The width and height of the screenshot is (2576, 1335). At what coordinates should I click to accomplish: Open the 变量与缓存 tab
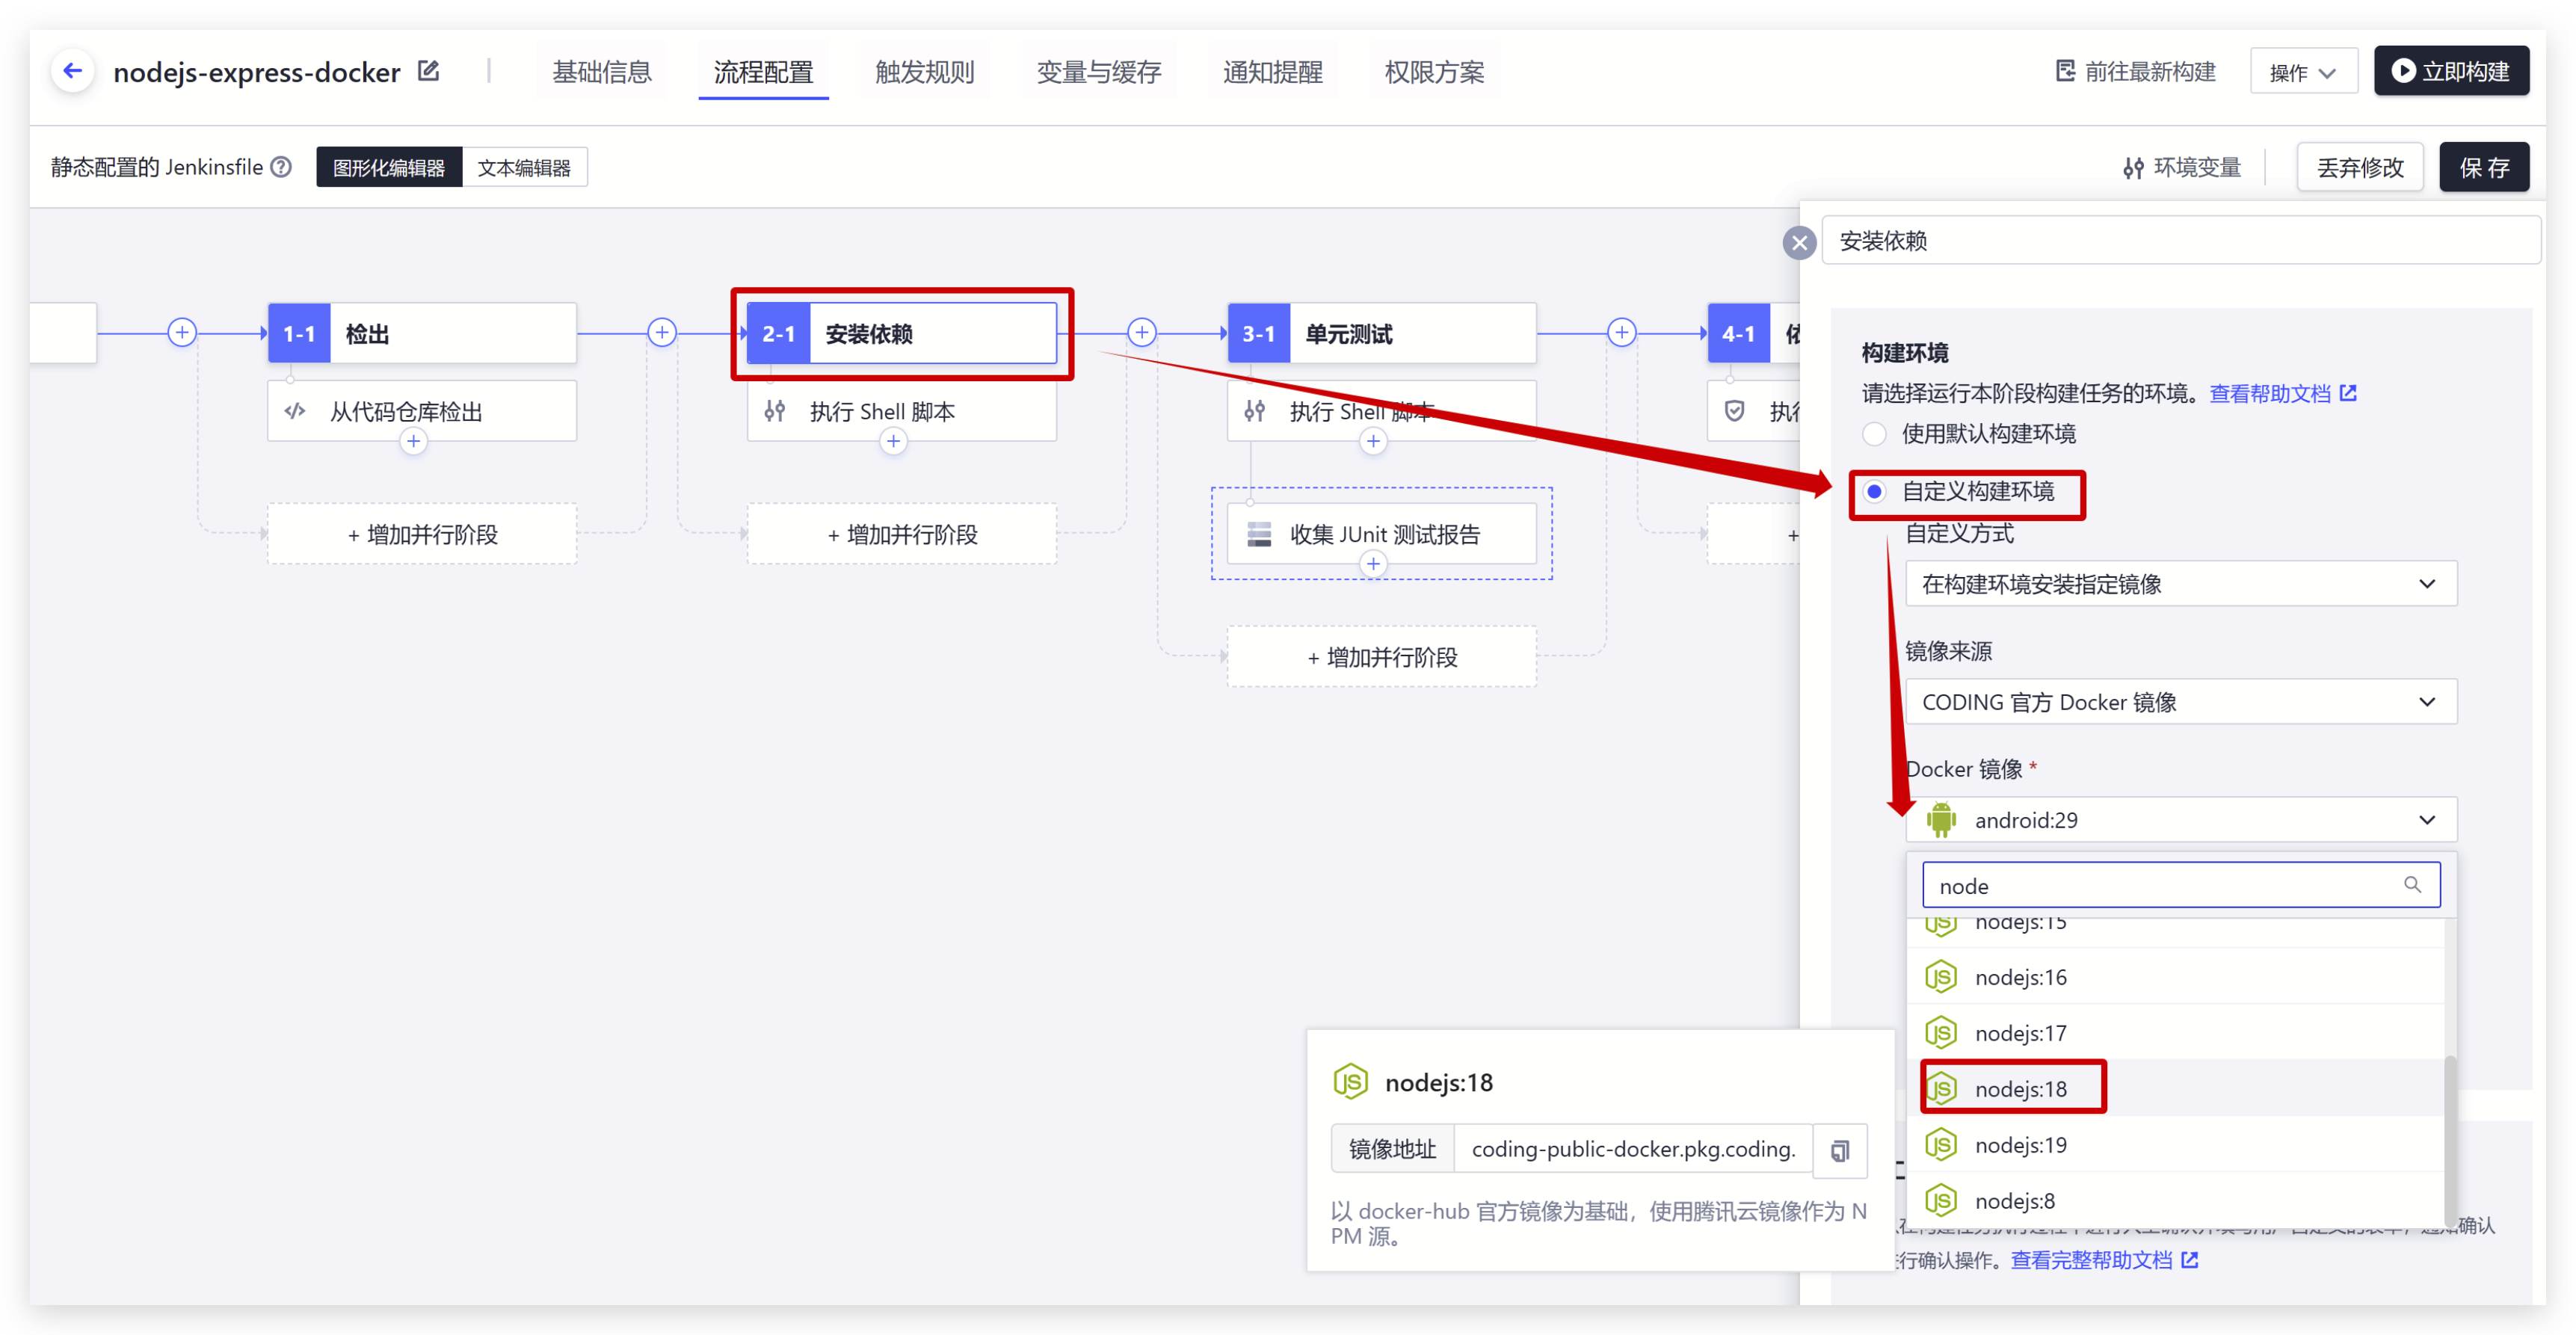(1098, 72)
